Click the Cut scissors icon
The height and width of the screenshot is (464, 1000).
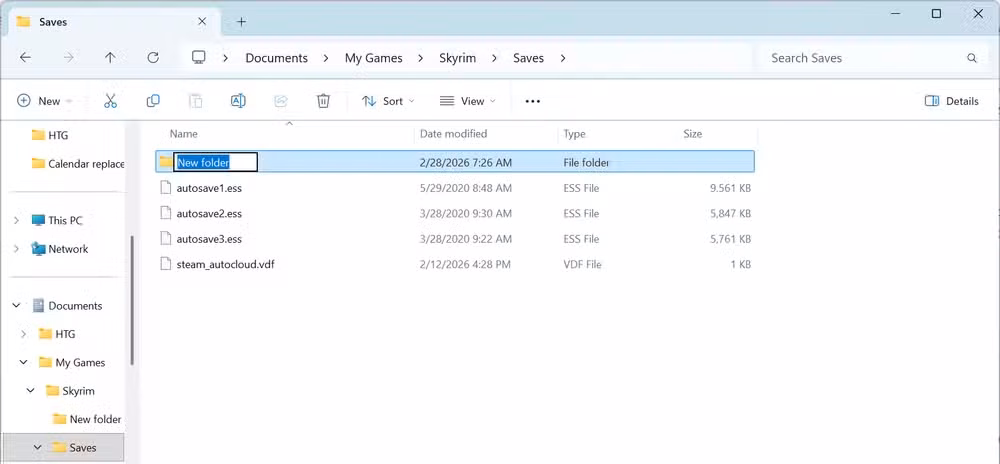[x=110, y=101]
